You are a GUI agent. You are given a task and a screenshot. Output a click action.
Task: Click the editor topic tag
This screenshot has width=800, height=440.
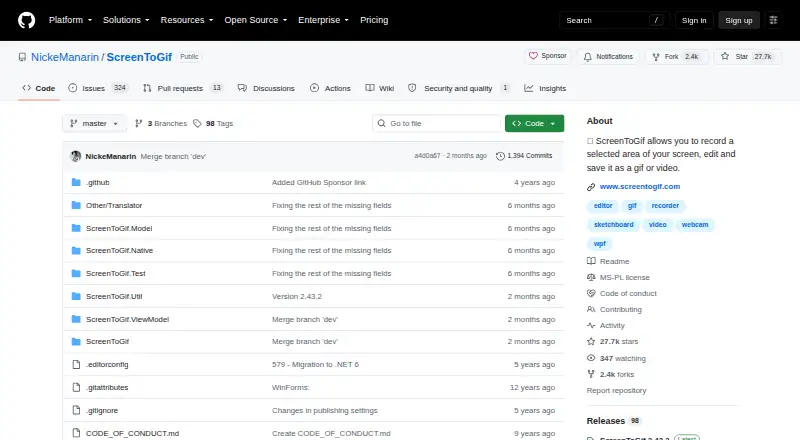coord(603,206)
